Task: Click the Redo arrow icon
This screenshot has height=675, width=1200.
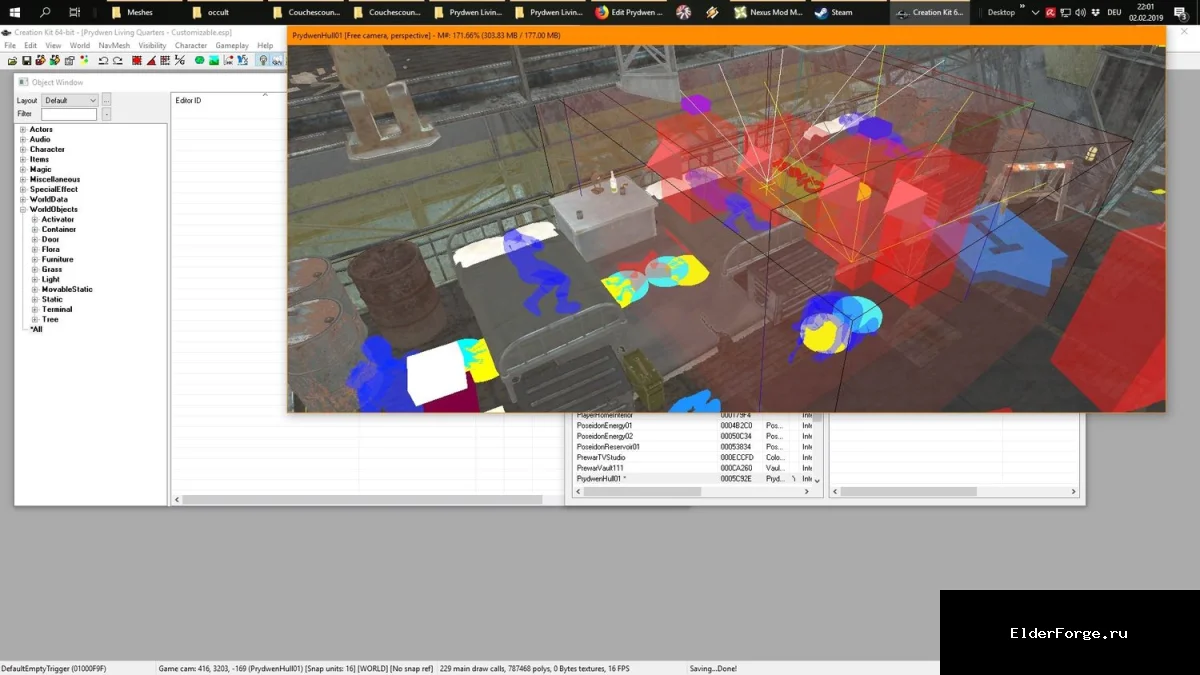Action: (117, 61)
